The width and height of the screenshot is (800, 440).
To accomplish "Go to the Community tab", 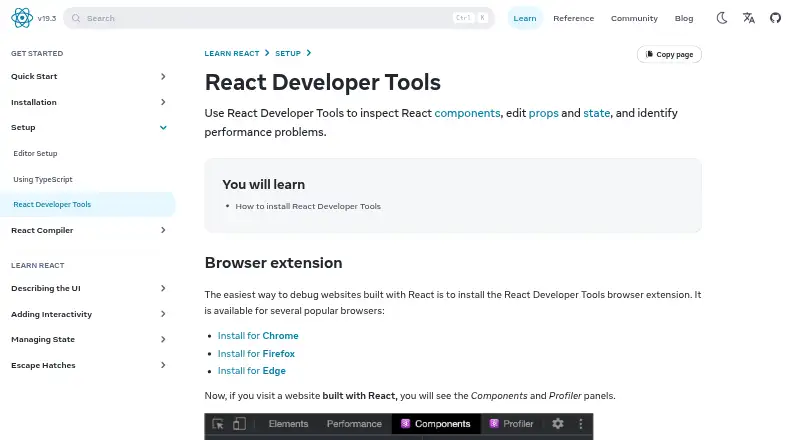I will pos(634,18).
